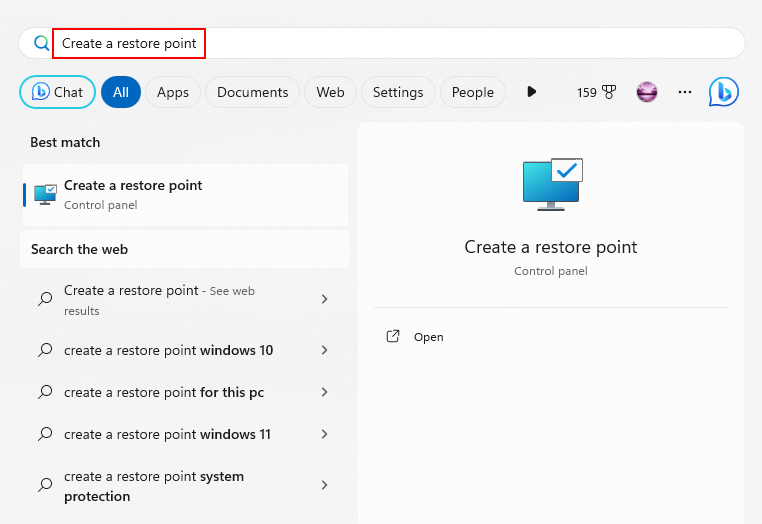The image size is (762, 524).
Task: Click the search magnifier icon in search box
Action: pyautogui.click(x=42, y=43)
